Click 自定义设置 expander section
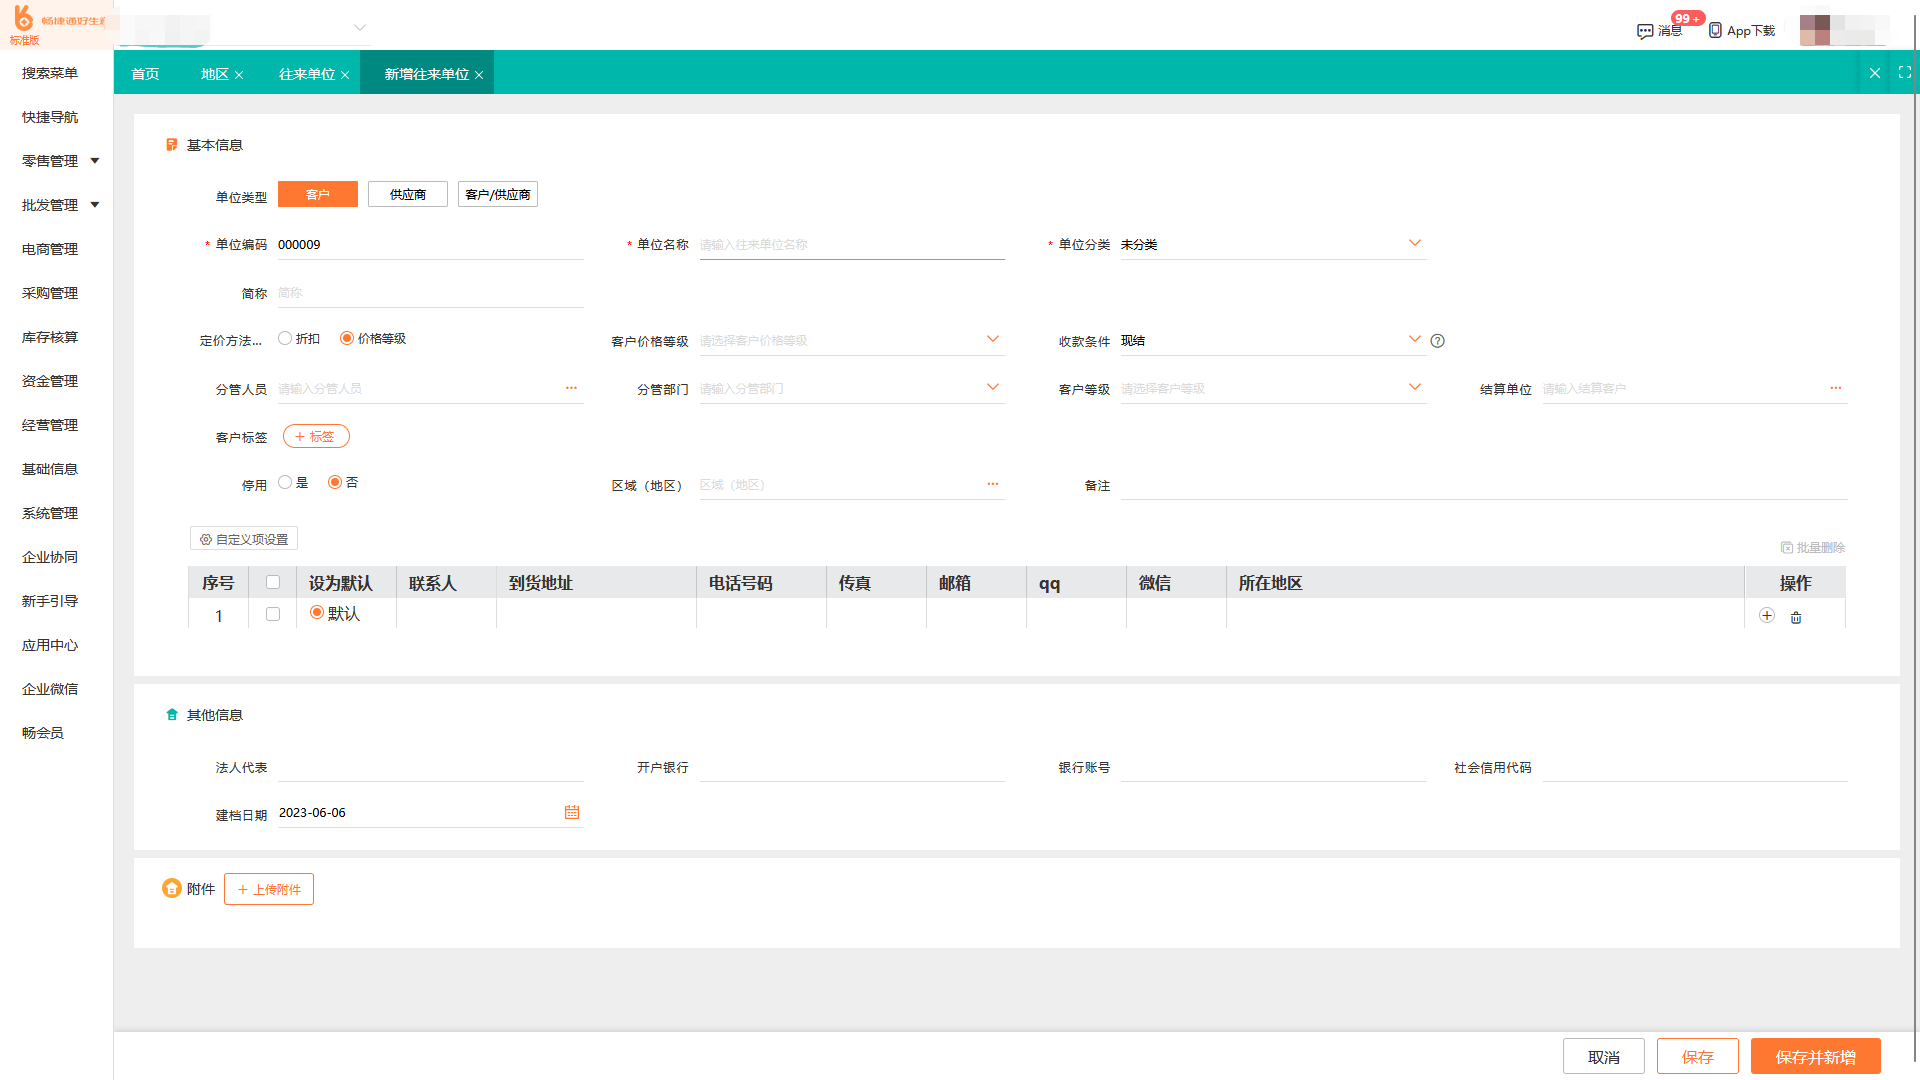The height and width of the screenshot is (1080, 1920). 245,539
